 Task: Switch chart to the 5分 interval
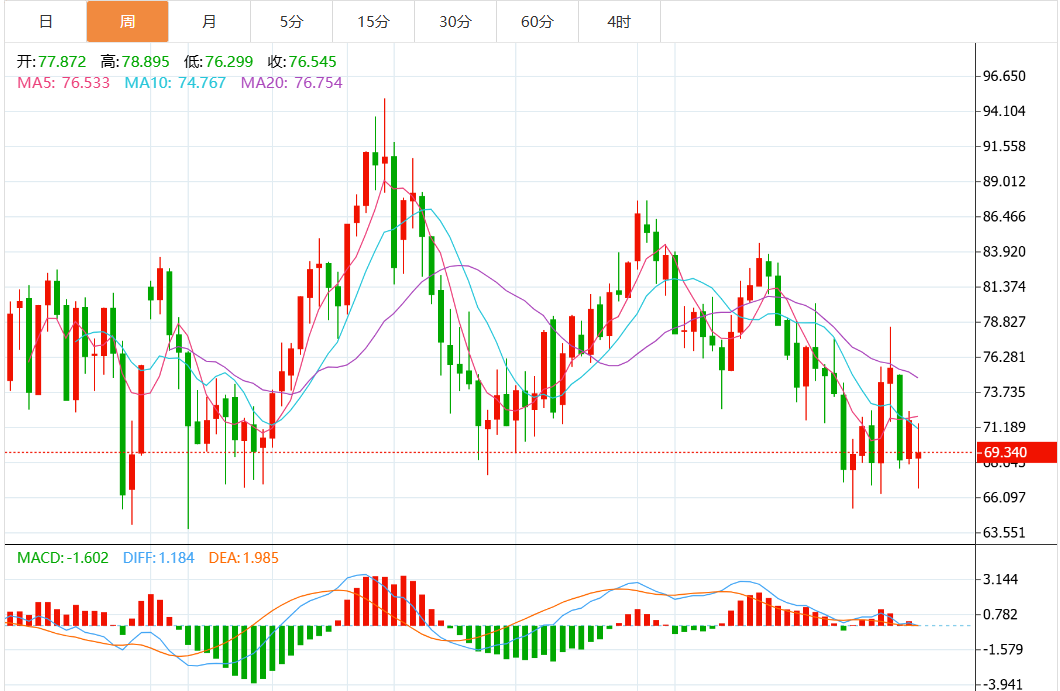coord(290,21)
